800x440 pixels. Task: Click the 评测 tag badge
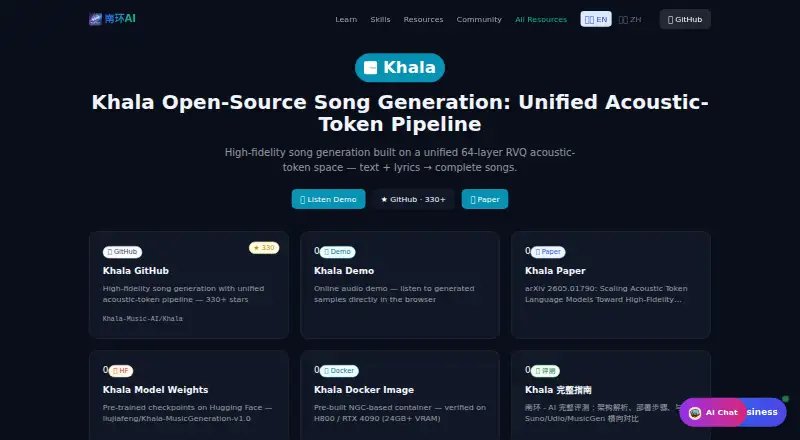(x=545, y=371)
